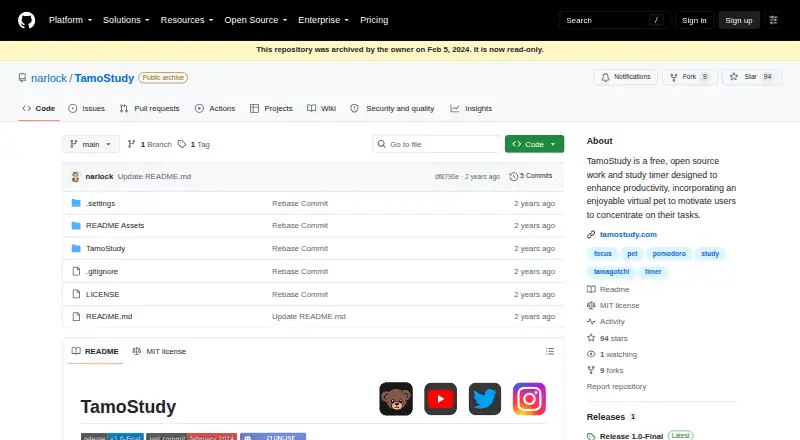
Task: Open the Enterprise menu
Action: [x=323, y=20]
